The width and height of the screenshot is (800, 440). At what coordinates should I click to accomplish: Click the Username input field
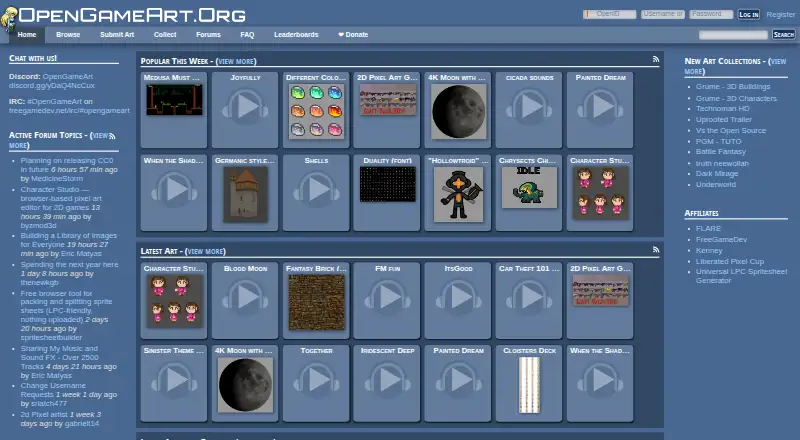(662, 14)
